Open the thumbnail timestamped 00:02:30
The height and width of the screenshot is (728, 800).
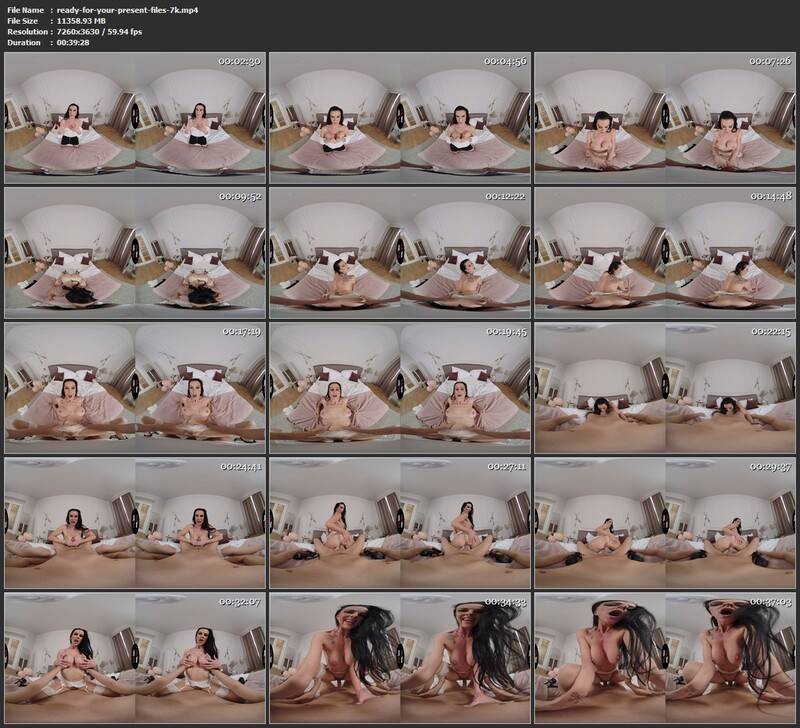point(135,117)
